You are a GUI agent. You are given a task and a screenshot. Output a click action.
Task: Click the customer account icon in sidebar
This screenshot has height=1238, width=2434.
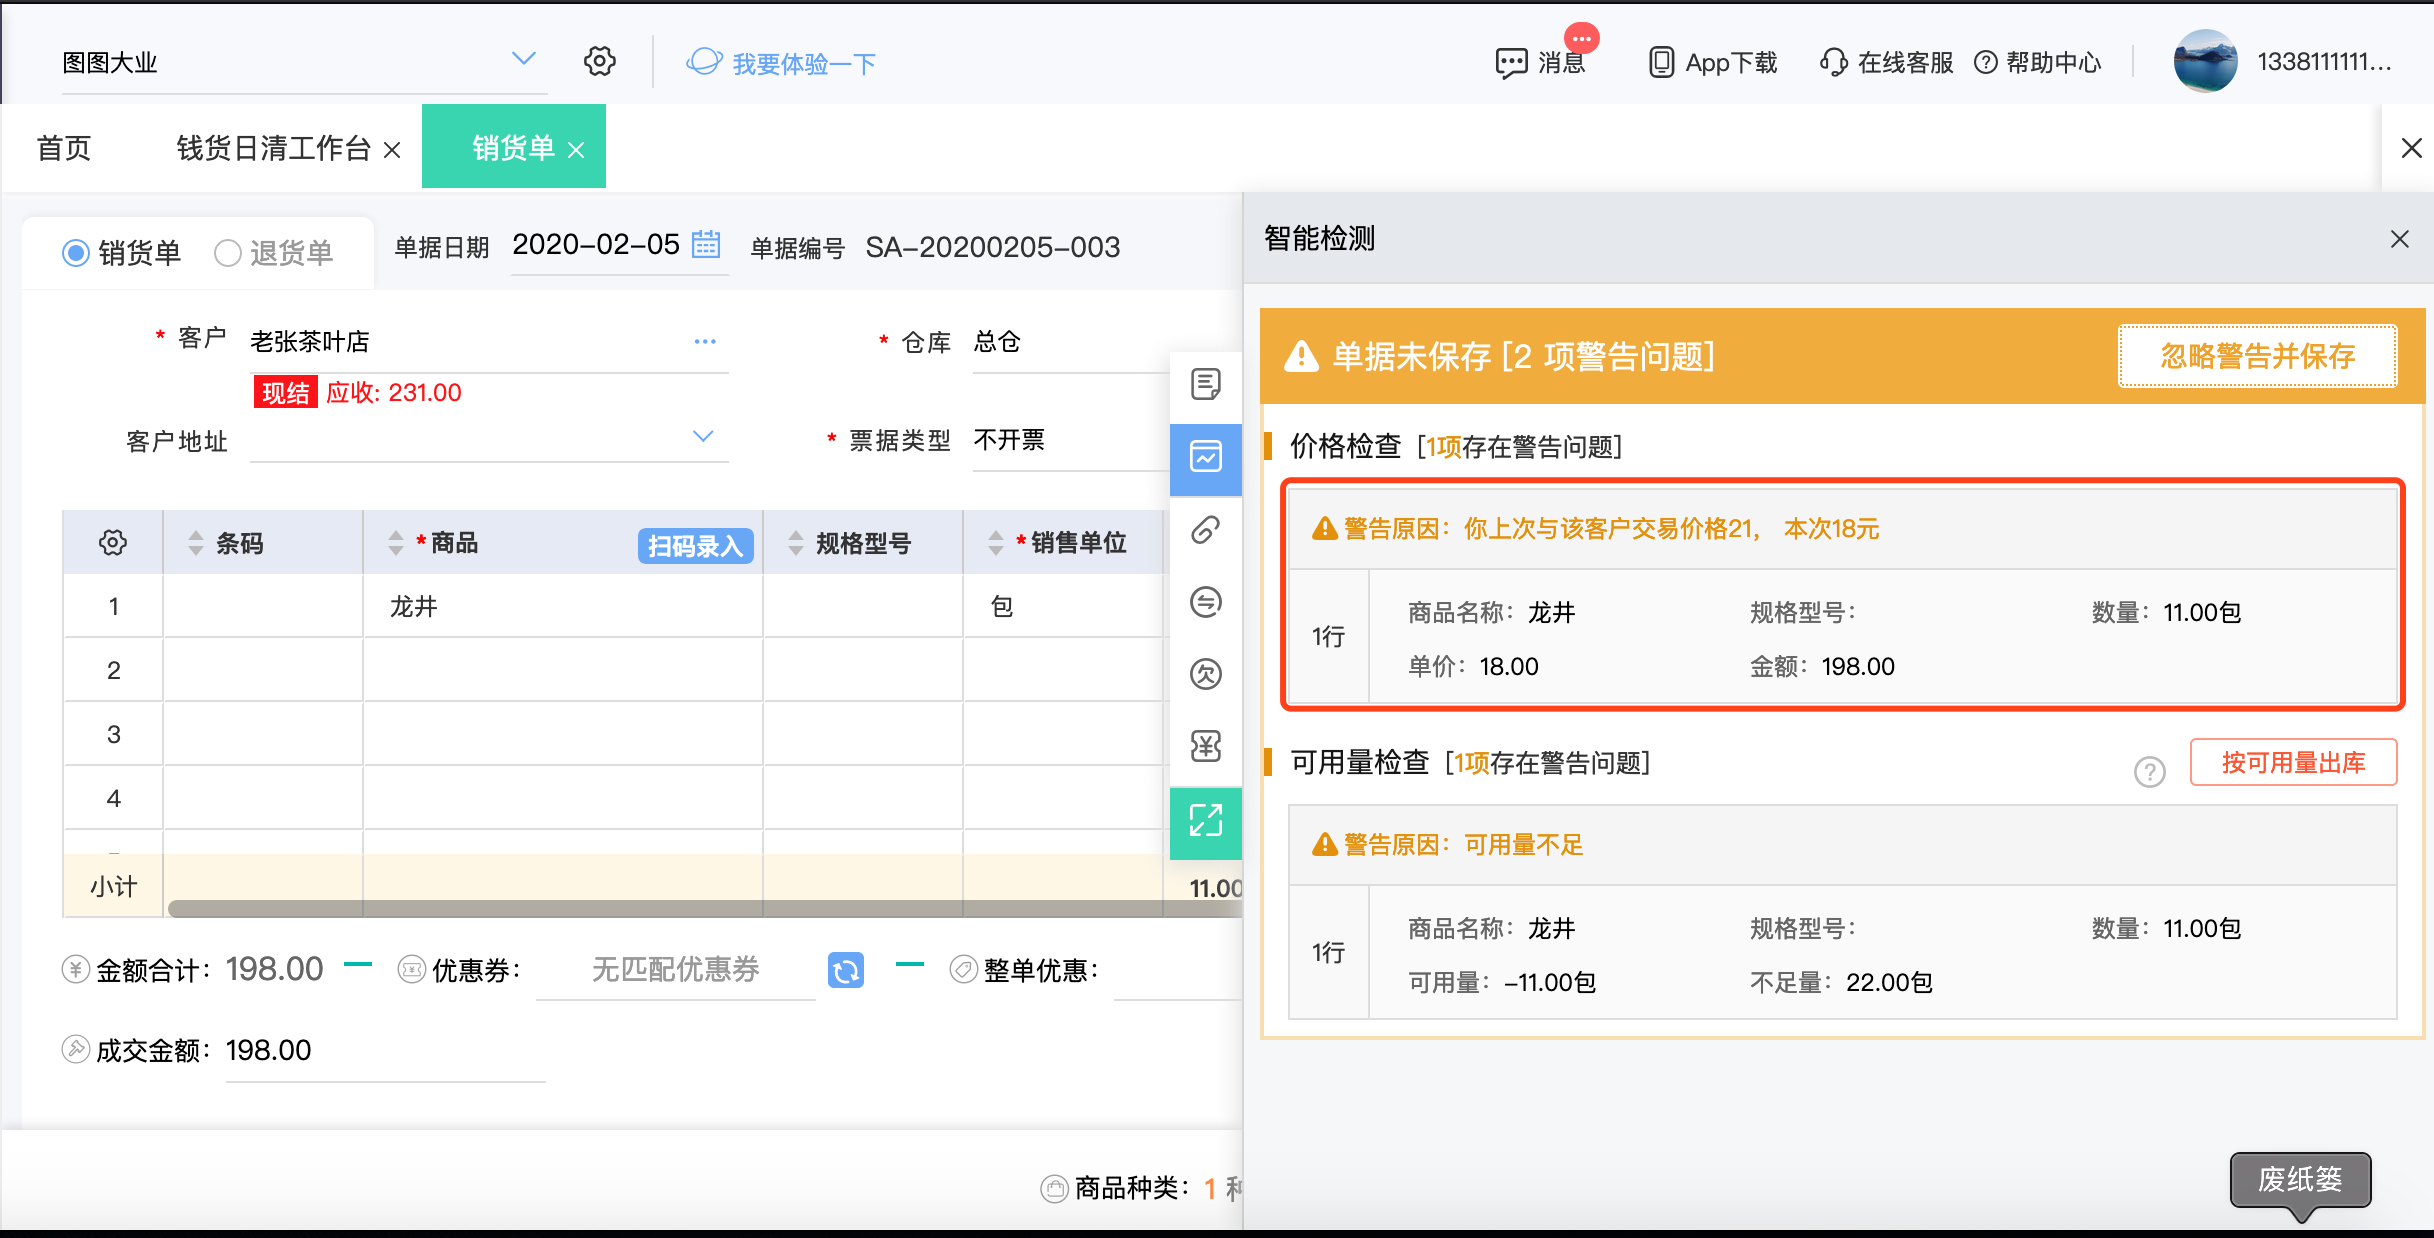1204,673
